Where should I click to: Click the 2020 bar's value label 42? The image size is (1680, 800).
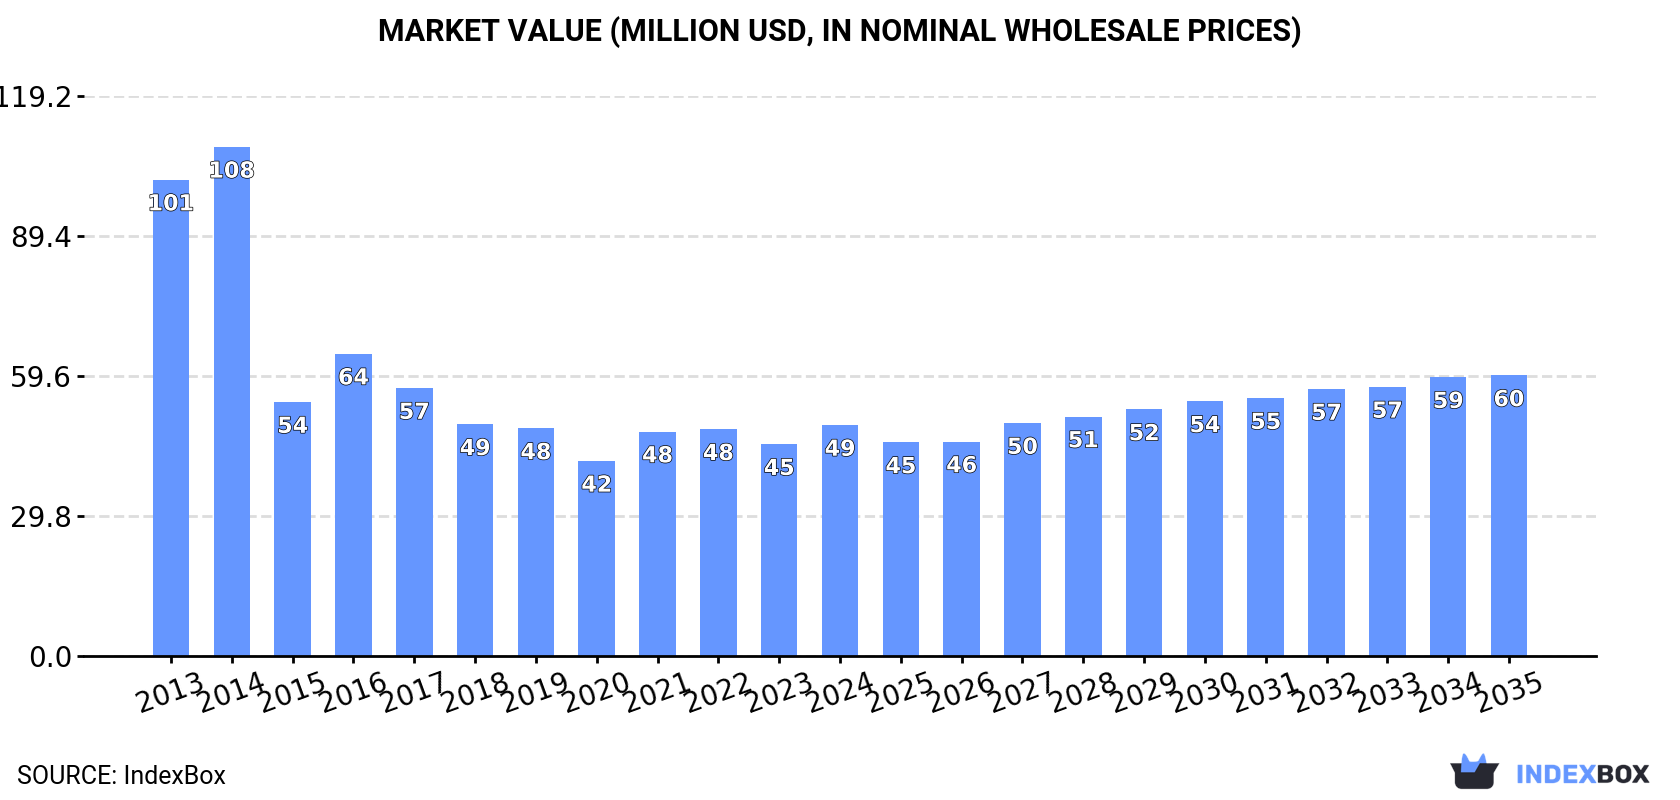coord(596,484)
